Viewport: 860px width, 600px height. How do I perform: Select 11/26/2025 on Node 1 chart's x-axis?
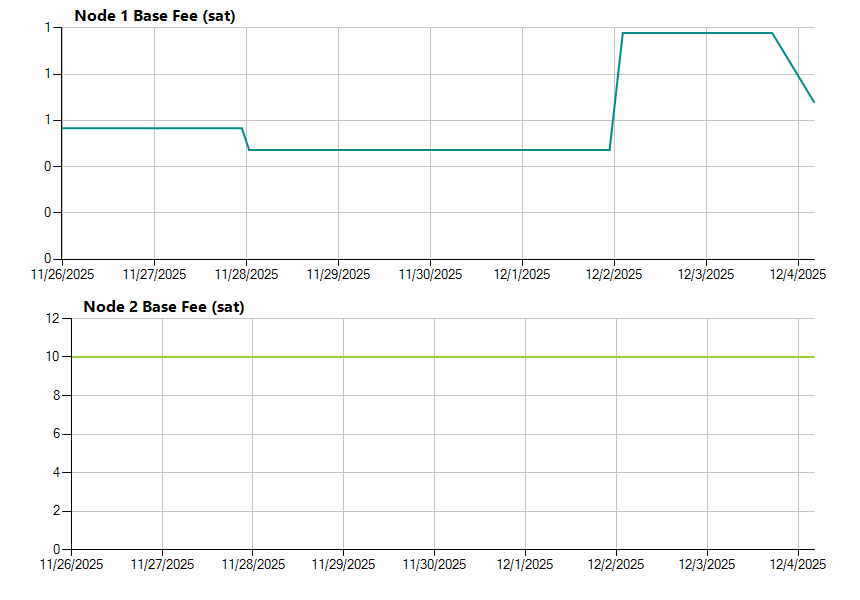[x=62, y=273]
